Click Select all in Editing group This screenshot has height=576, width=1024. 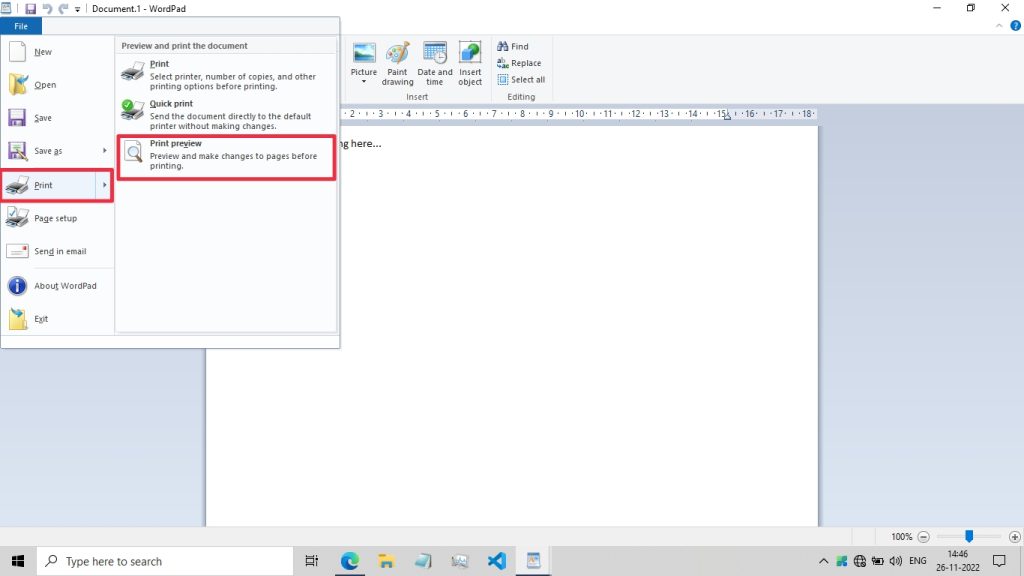point(521,80)
